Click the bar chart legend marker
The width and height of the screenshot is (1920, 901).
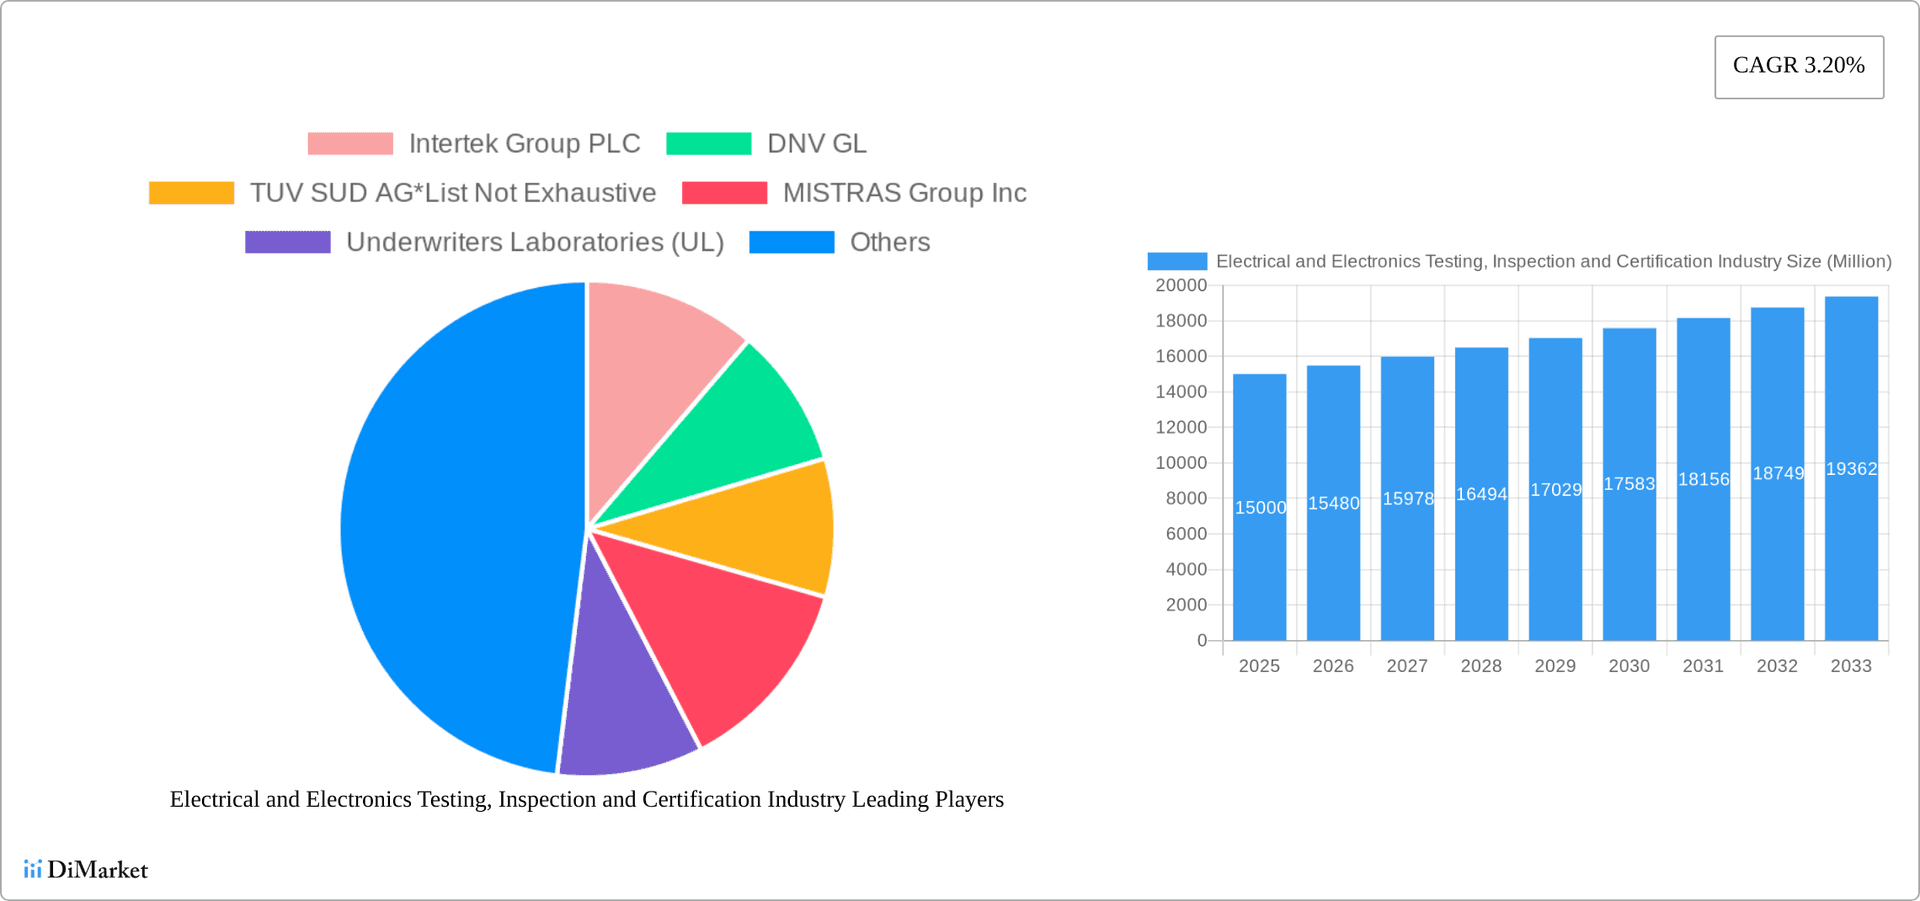click(1176, 260)
